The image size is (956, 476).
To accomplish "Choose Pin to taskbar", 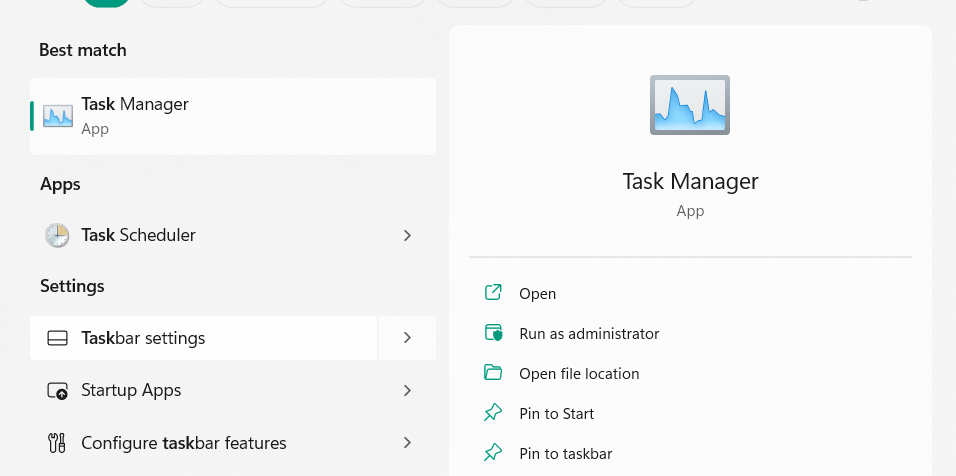I will click(566, 454).
